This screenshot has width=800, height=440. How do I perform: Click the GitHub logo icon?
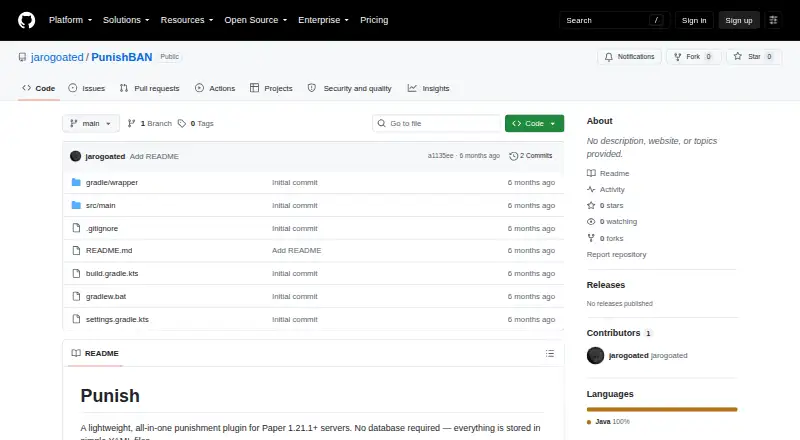click(x=27, y=20)
